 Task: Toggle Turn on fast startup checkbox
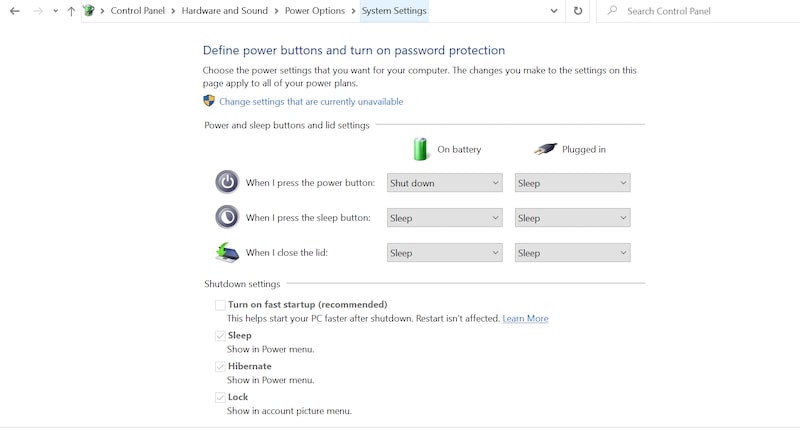coord(220,305)
